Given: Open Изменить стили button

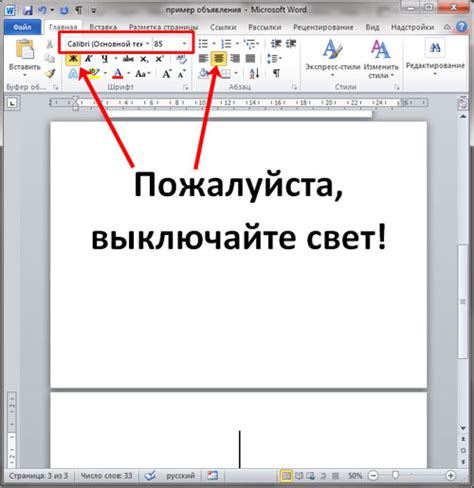Looking at the screenshot, I should (x=381, y=59).
